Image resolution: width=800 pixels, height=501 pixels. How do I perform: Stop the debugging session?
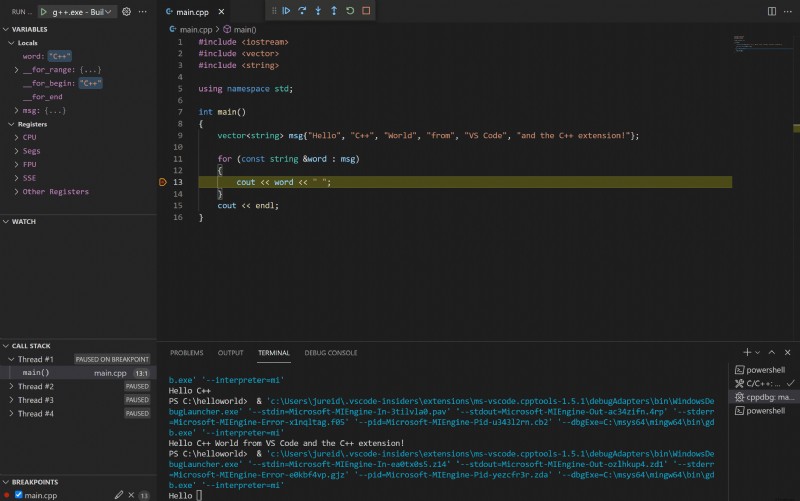[x=366, y=11]
